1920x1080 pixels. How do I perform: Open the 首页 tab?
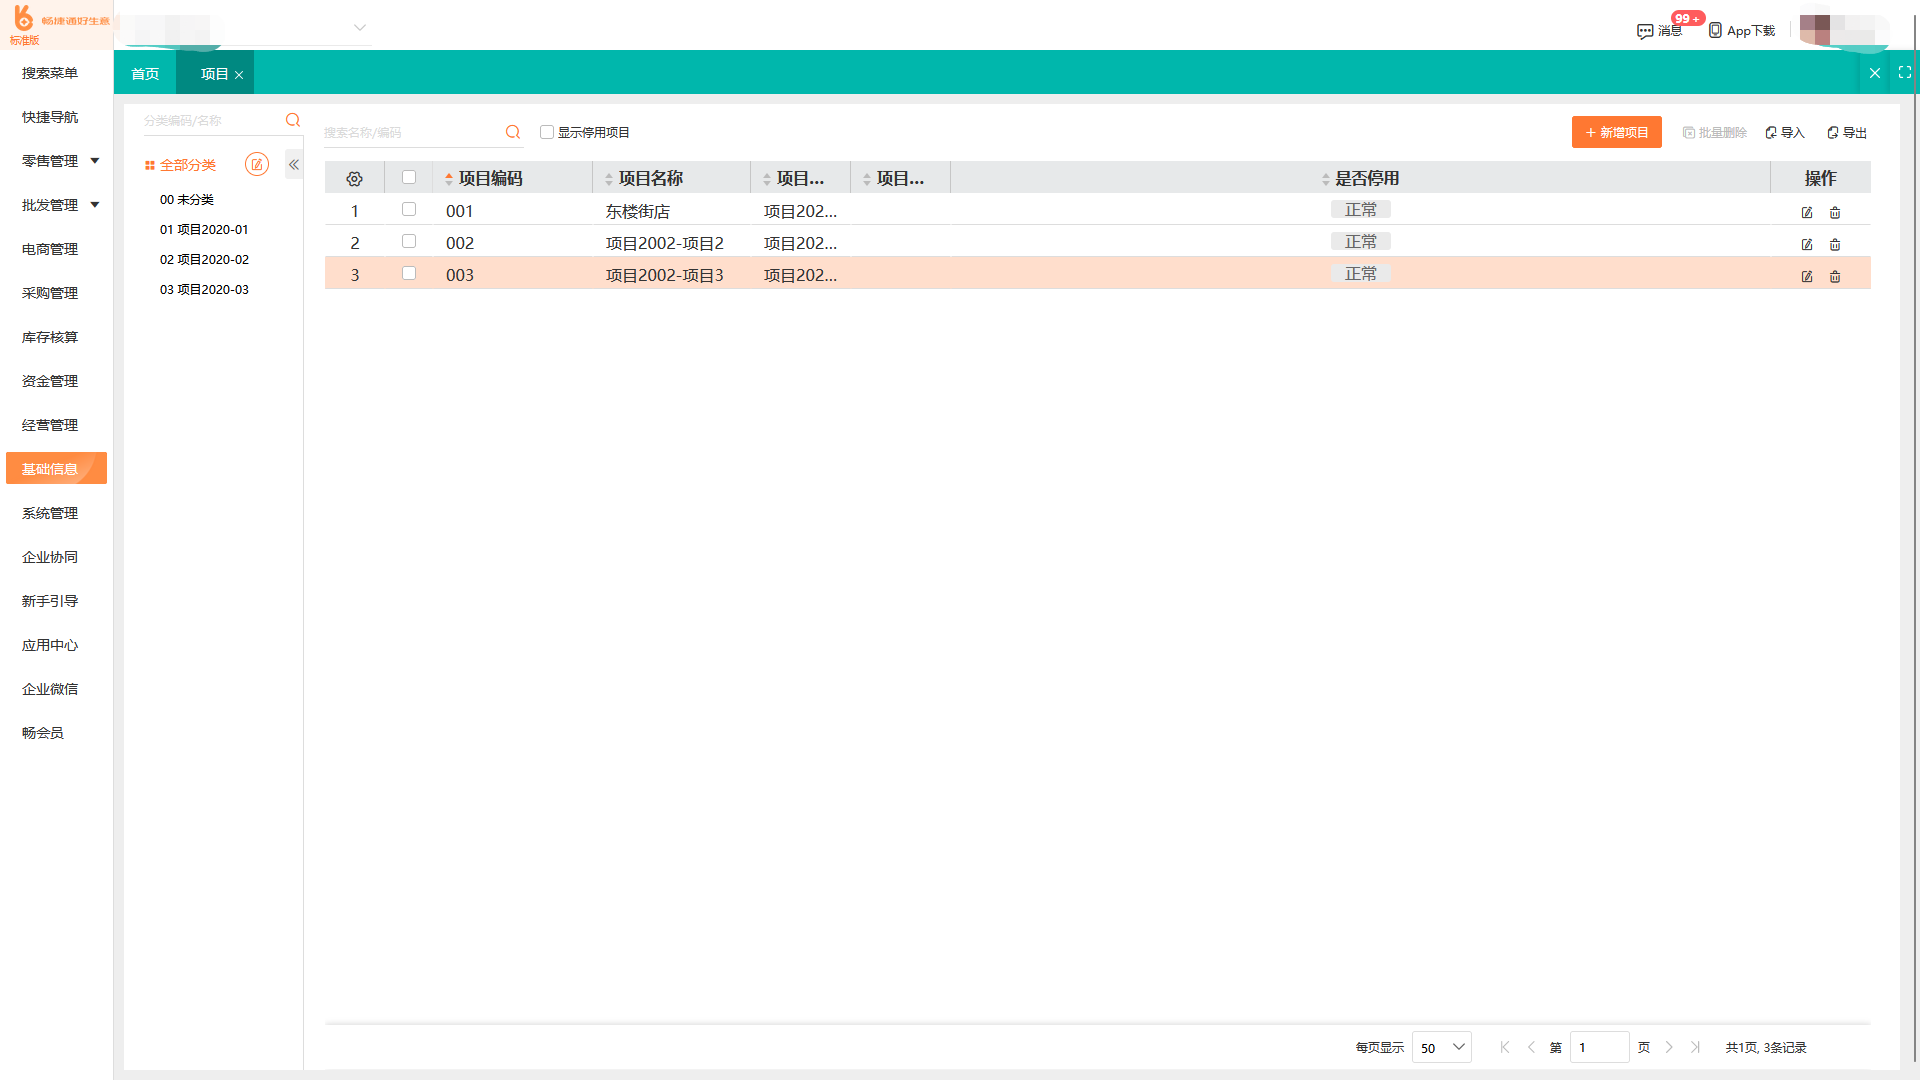click(x=145, y=73)
